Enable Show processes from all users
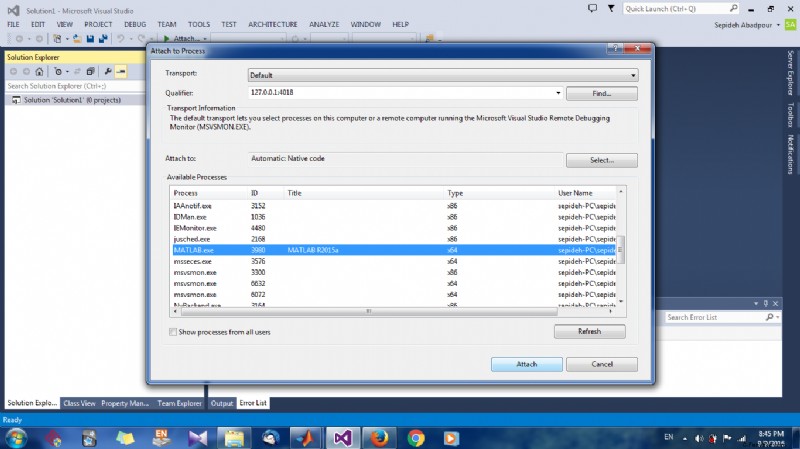The height and width of the screenshot is (449, 800). point(173,332)
